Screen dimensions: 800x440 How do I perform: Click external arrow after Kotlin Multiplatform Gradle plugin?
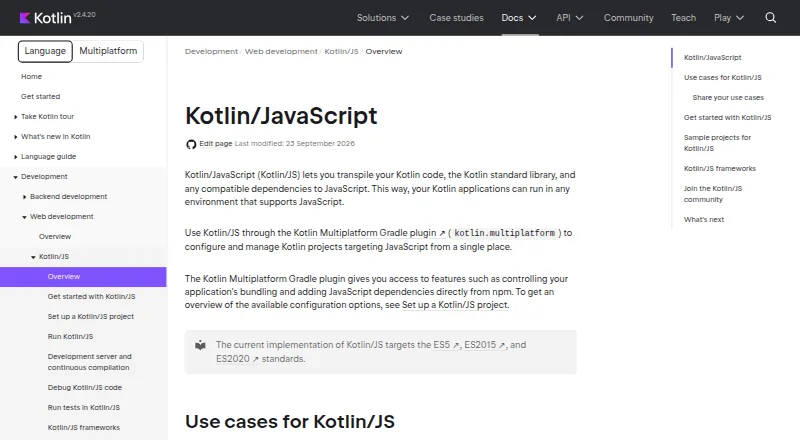(x=442, y=233)
